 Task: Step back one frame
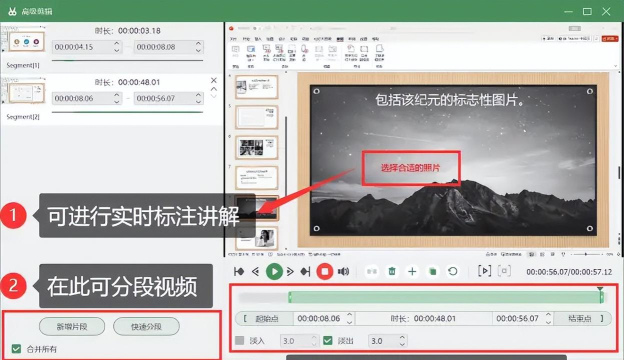tap(255, 272)
